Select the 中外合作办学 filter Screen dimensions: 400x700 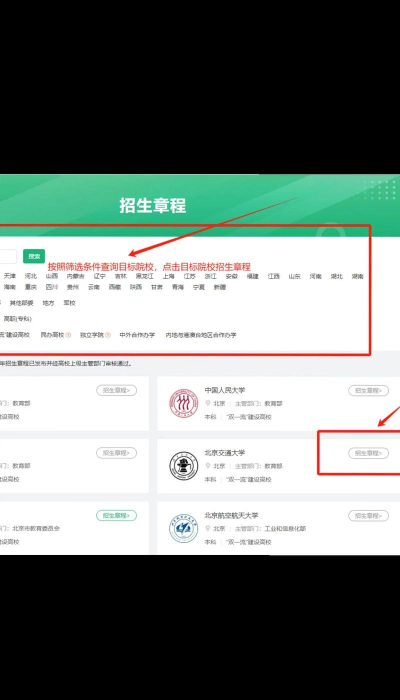point(137,335)
